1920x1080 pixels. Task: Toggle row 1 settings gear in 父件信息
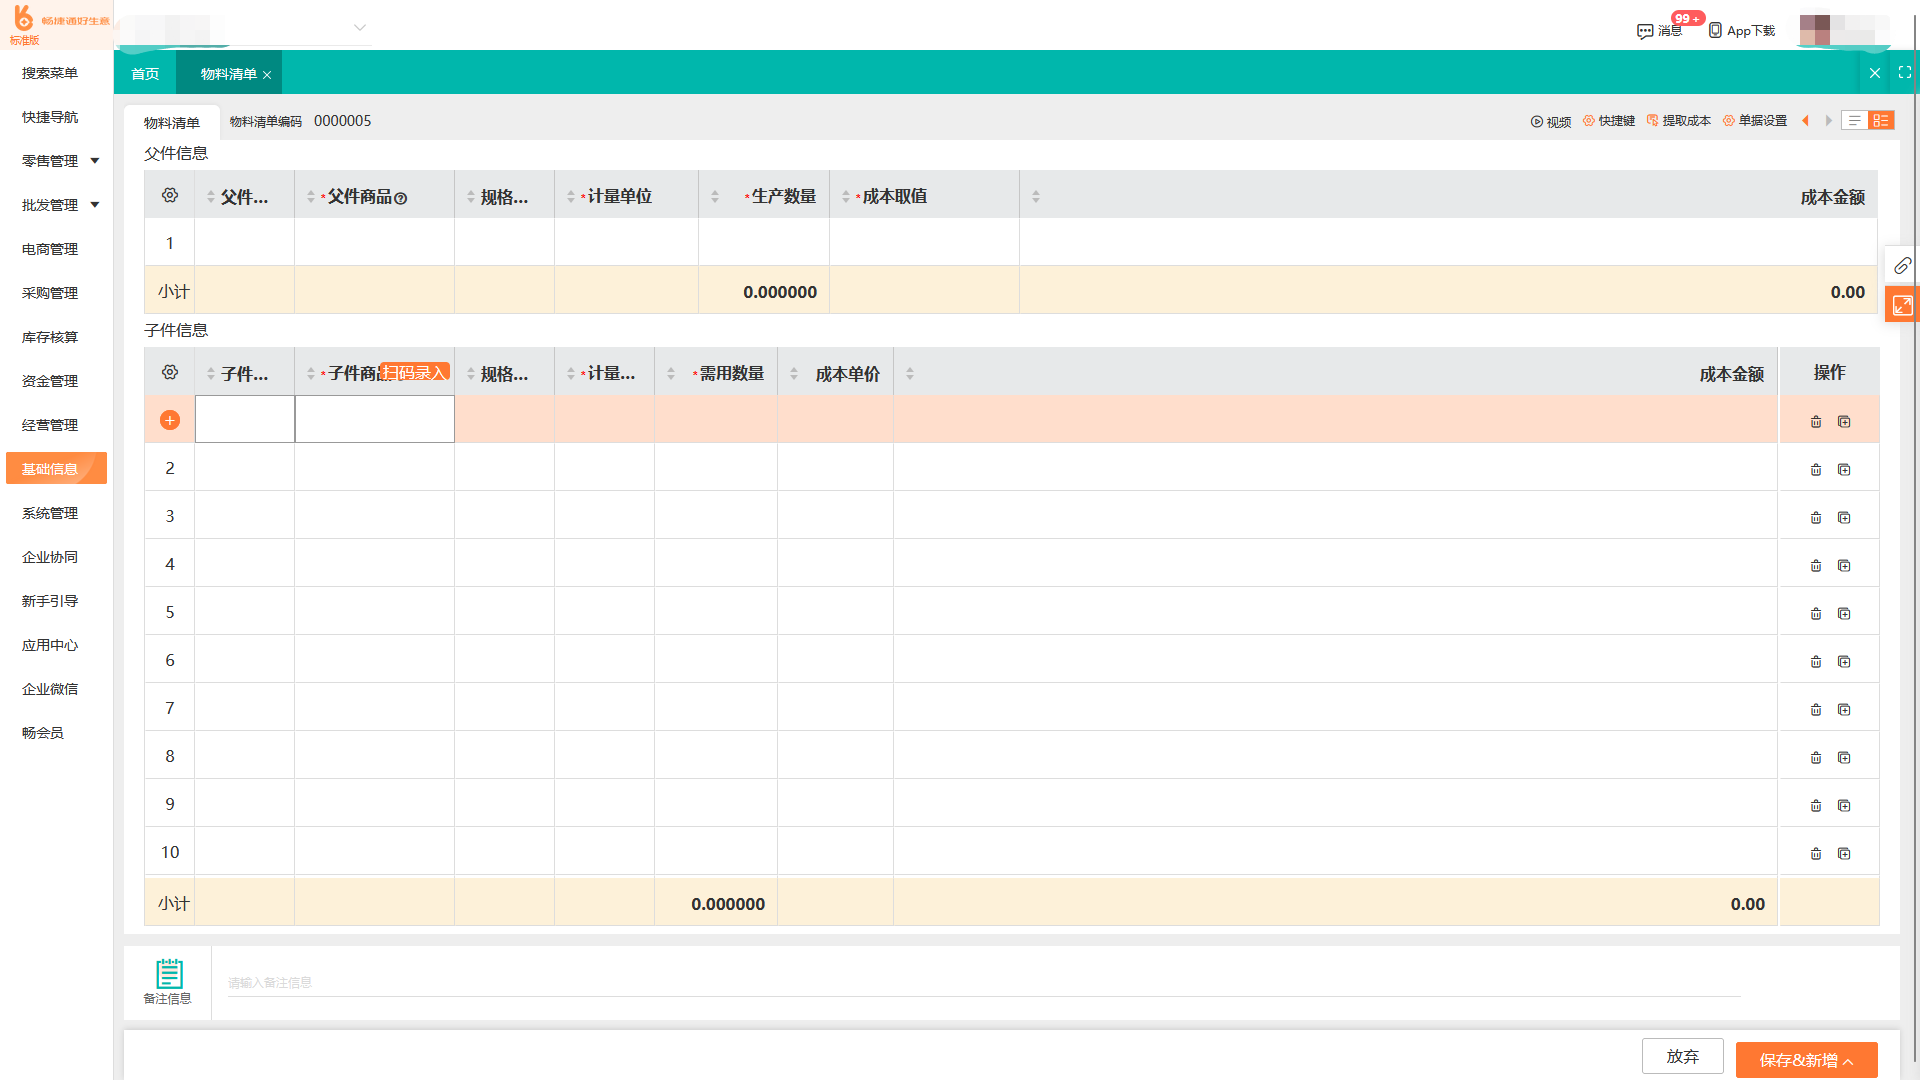pyautogui.click(x=167, y=195)
